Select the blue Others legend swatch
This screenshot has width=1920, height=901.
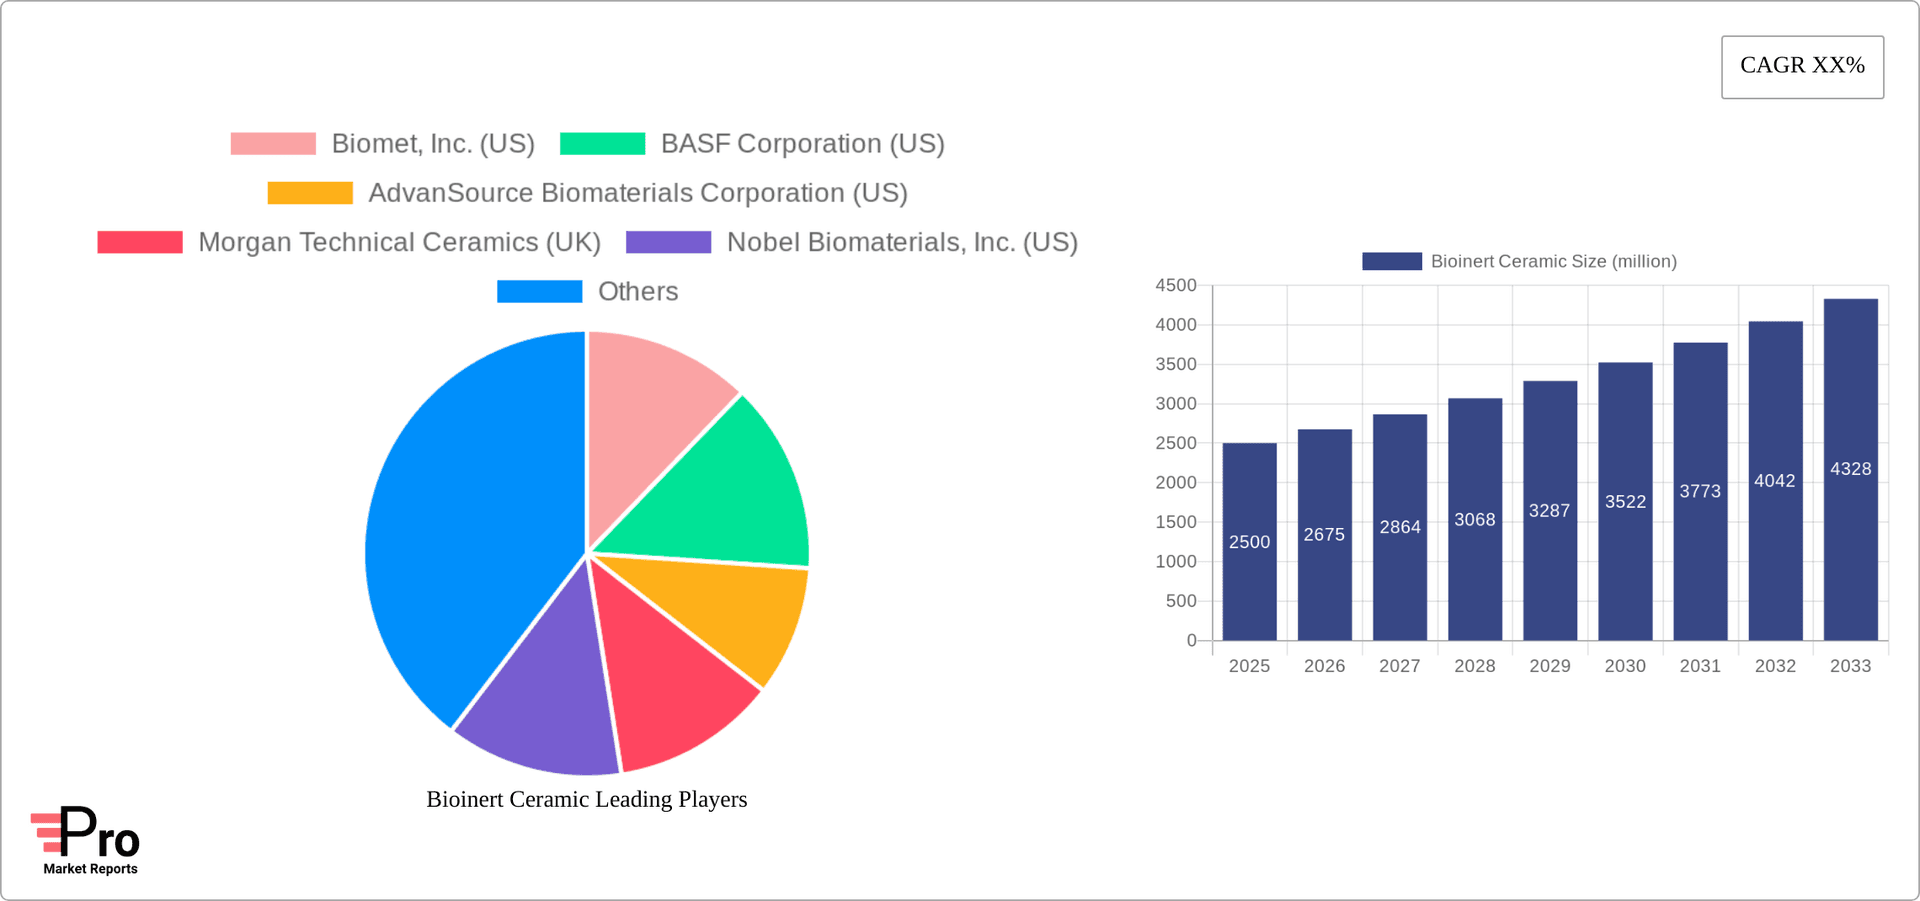click(x=540, y=291)
